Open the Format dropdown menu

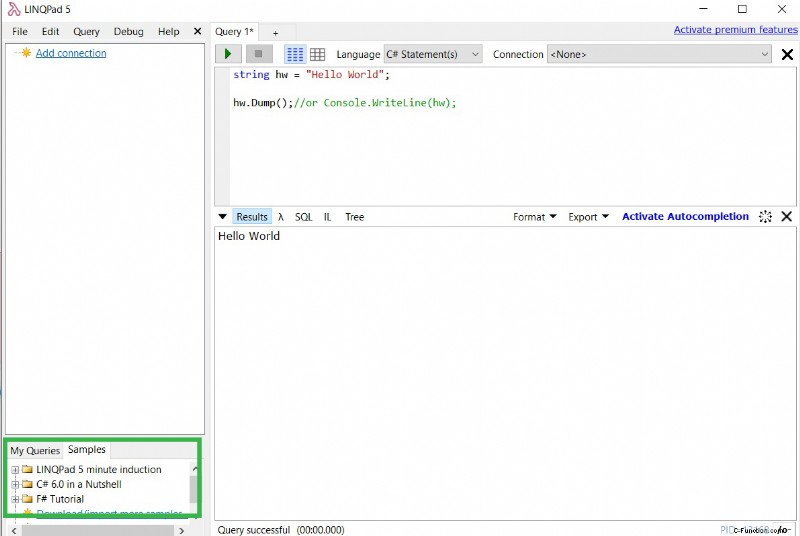coord(534,217)
